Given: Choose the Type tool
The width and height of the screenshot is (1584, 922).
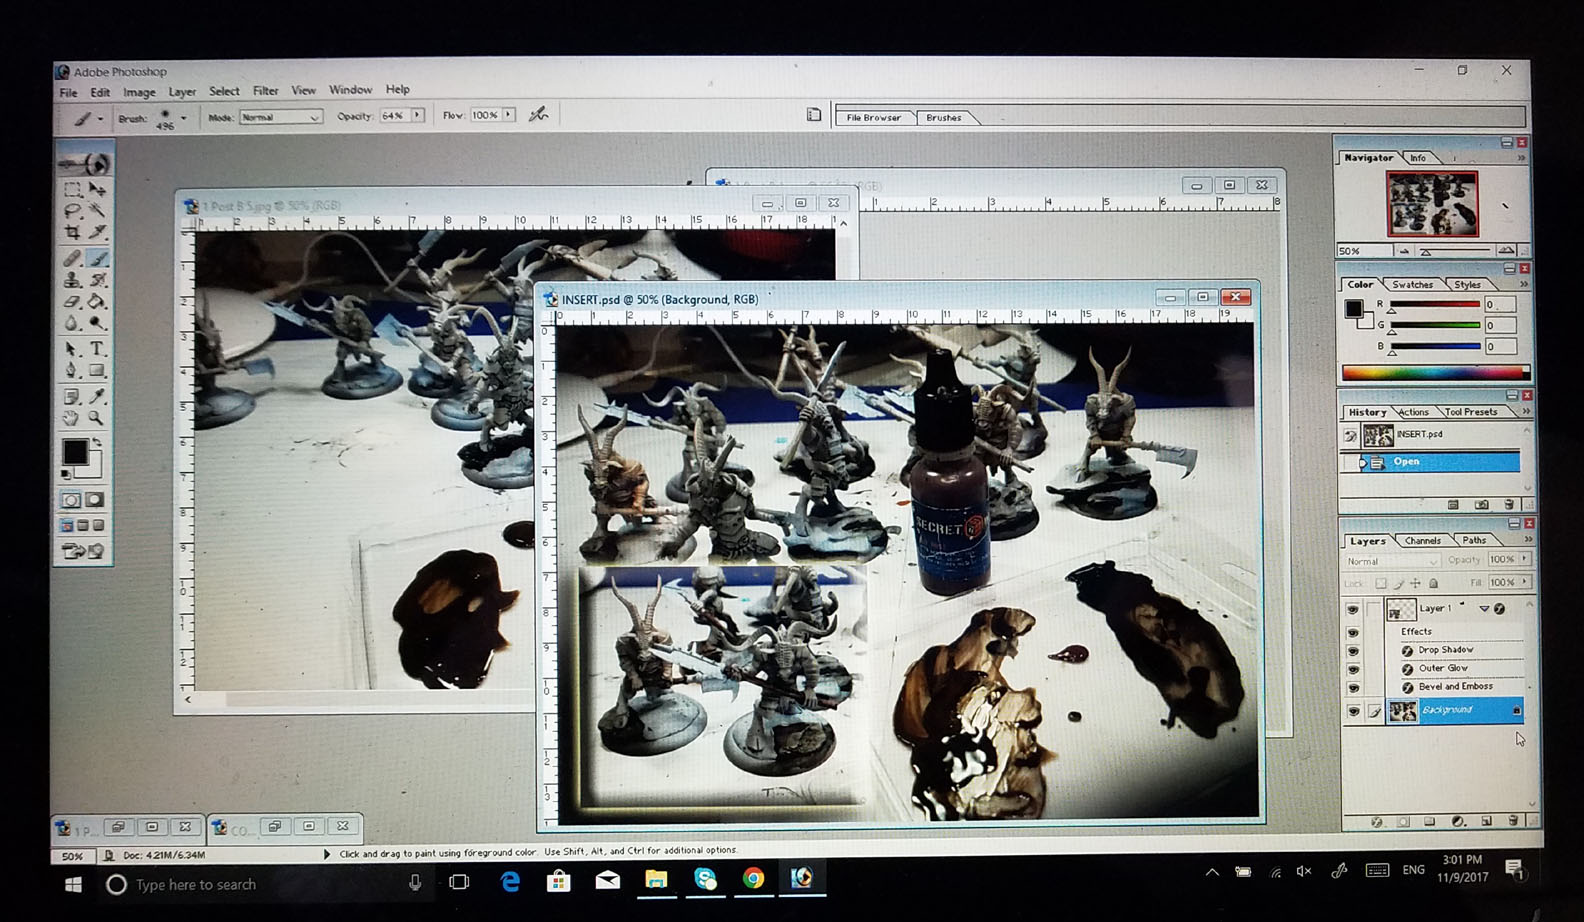Looking at the screenshot, I should click(97, 349).
